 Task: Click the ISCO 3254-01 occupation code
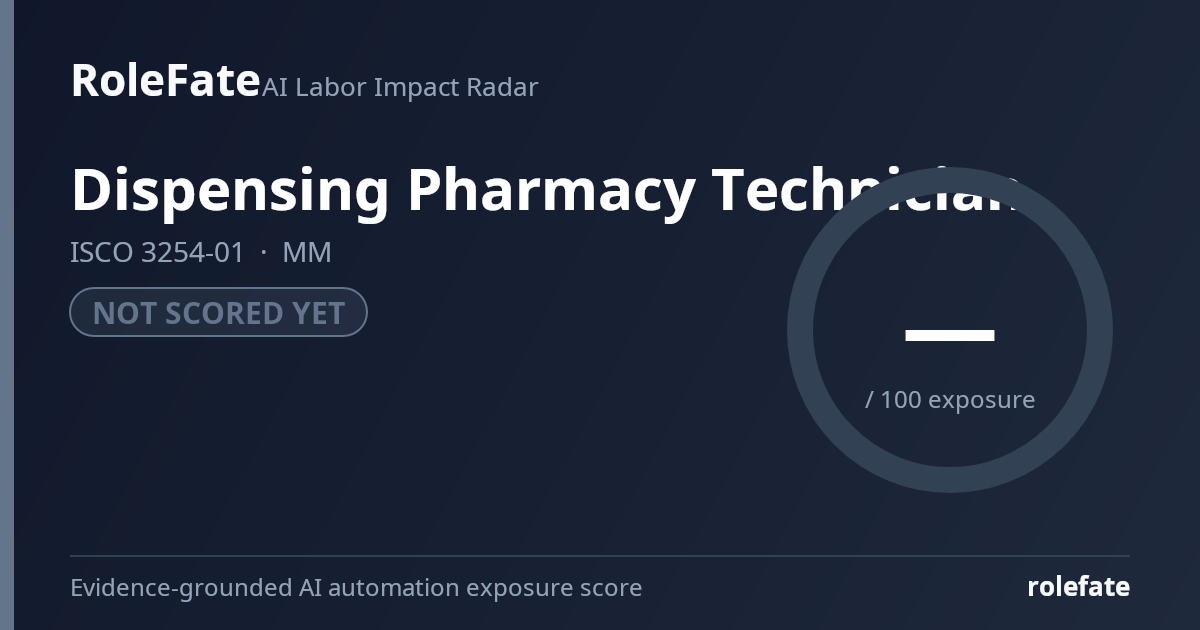pos(157,252)
